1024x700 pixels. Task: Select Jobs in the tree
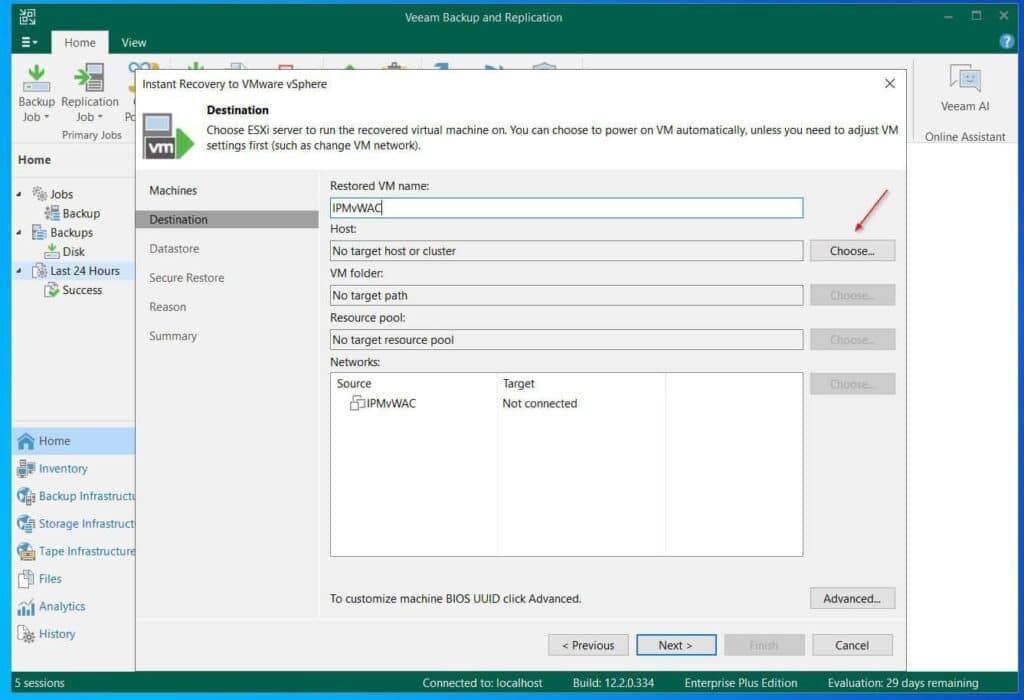tap(61, 194)
